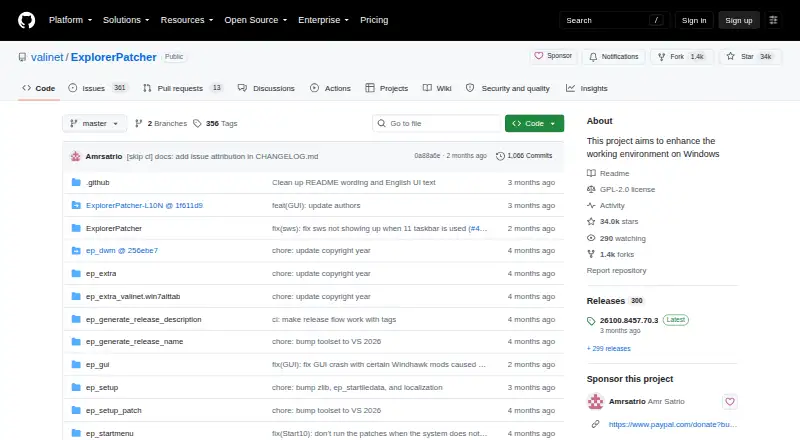This screenshot has width=800, height=440.
Task: Click the tag icon next to 356 Tags
Action: (x=197, y=124)
